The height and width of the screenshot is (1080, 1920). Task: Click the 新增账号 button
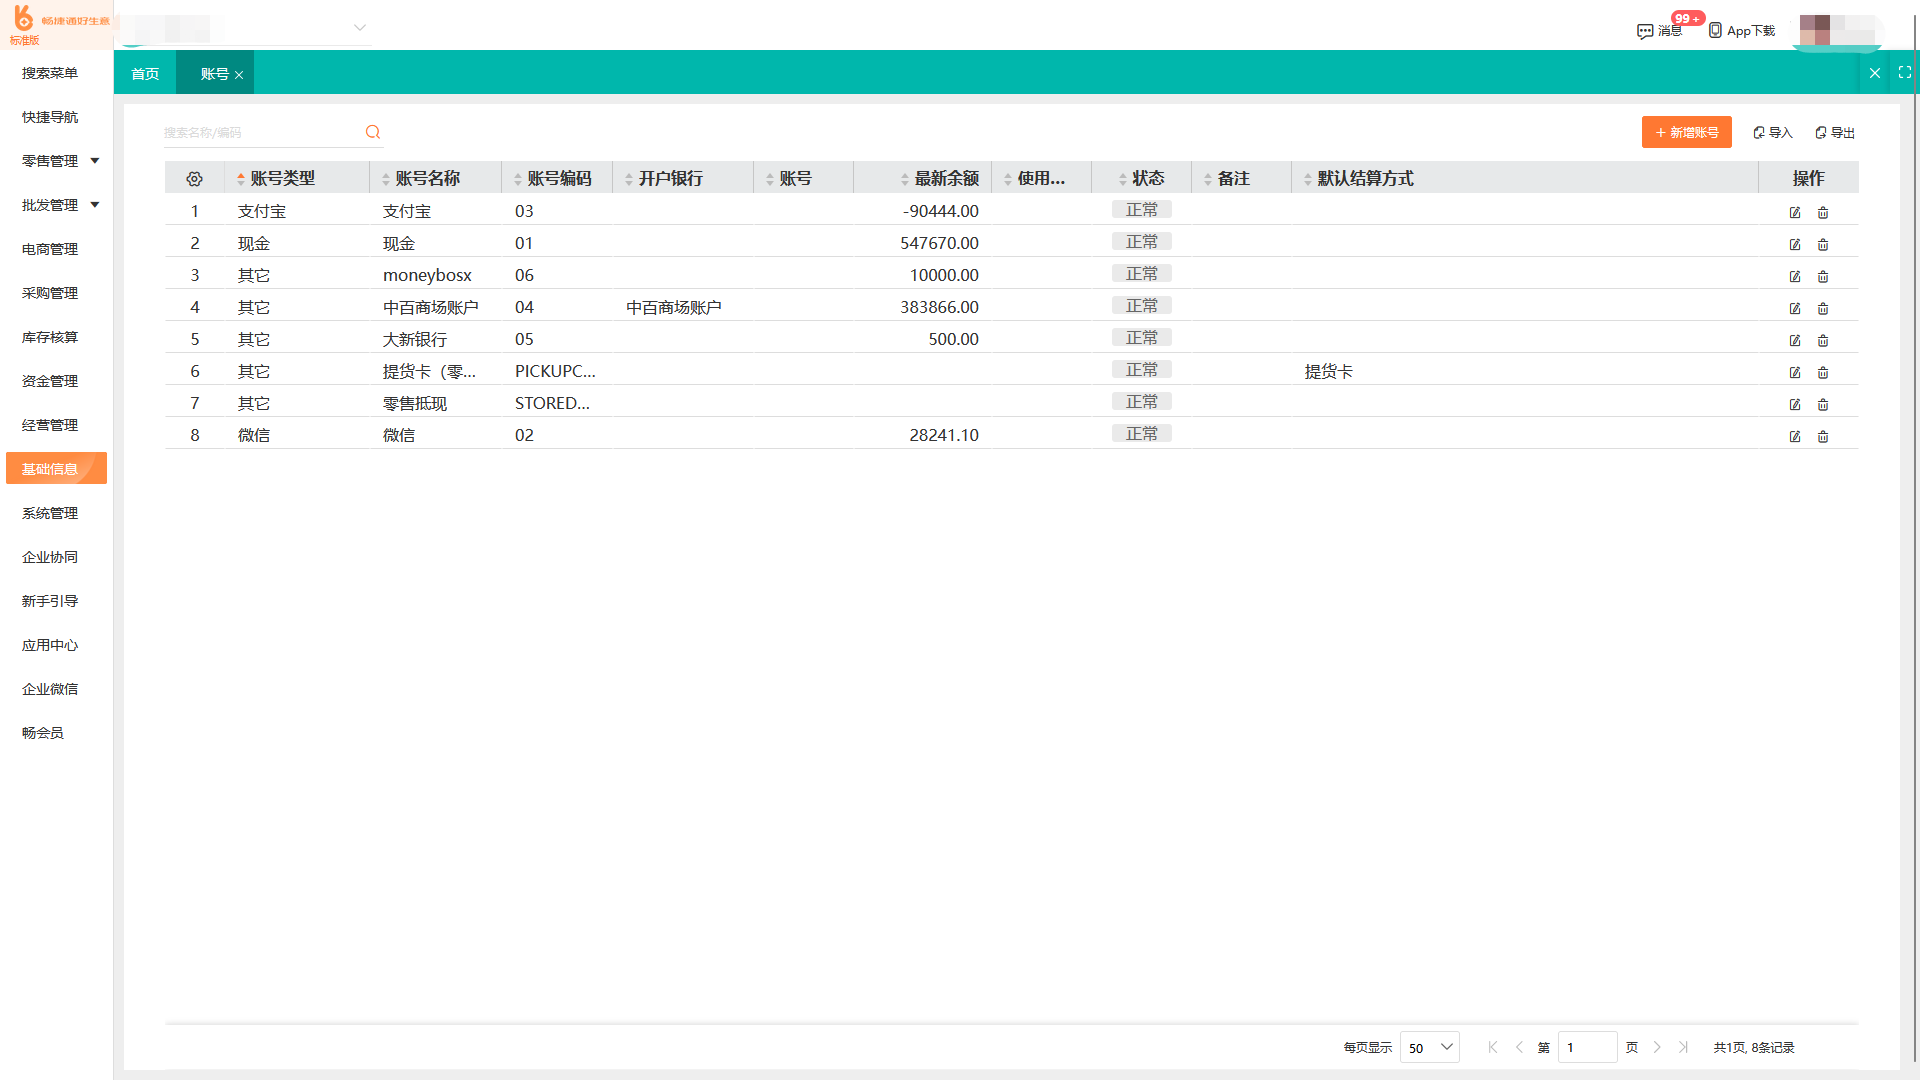tap(1691, 132)
